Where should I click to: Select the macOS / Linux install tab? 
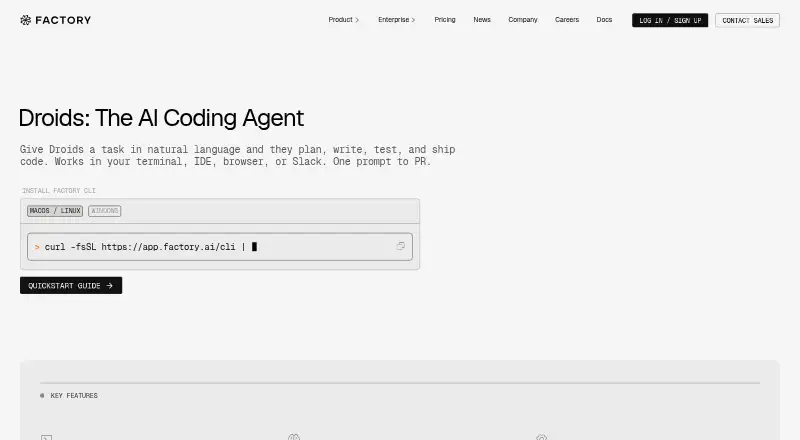pyautogui.click(x=55, y=211)
